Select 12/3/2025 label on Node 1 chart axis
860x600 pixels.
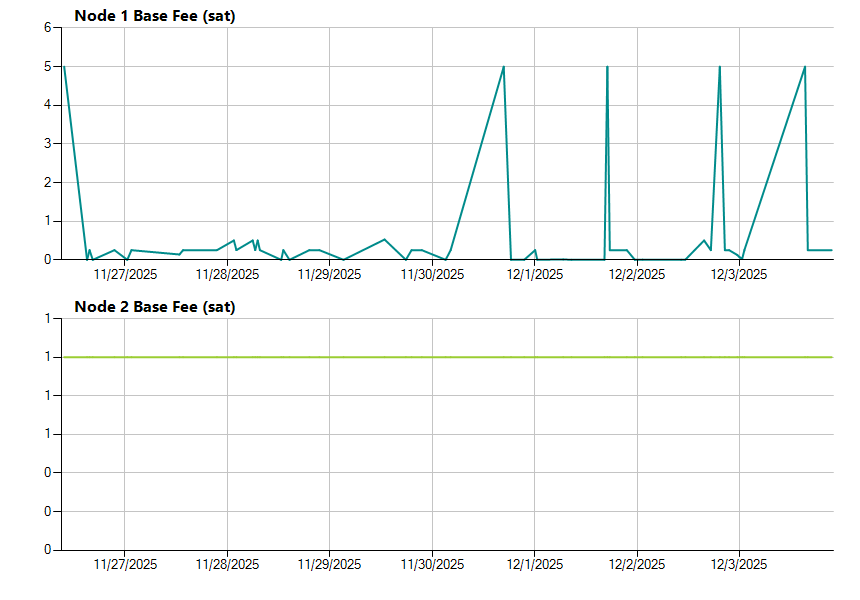click(x=739, y=274)
